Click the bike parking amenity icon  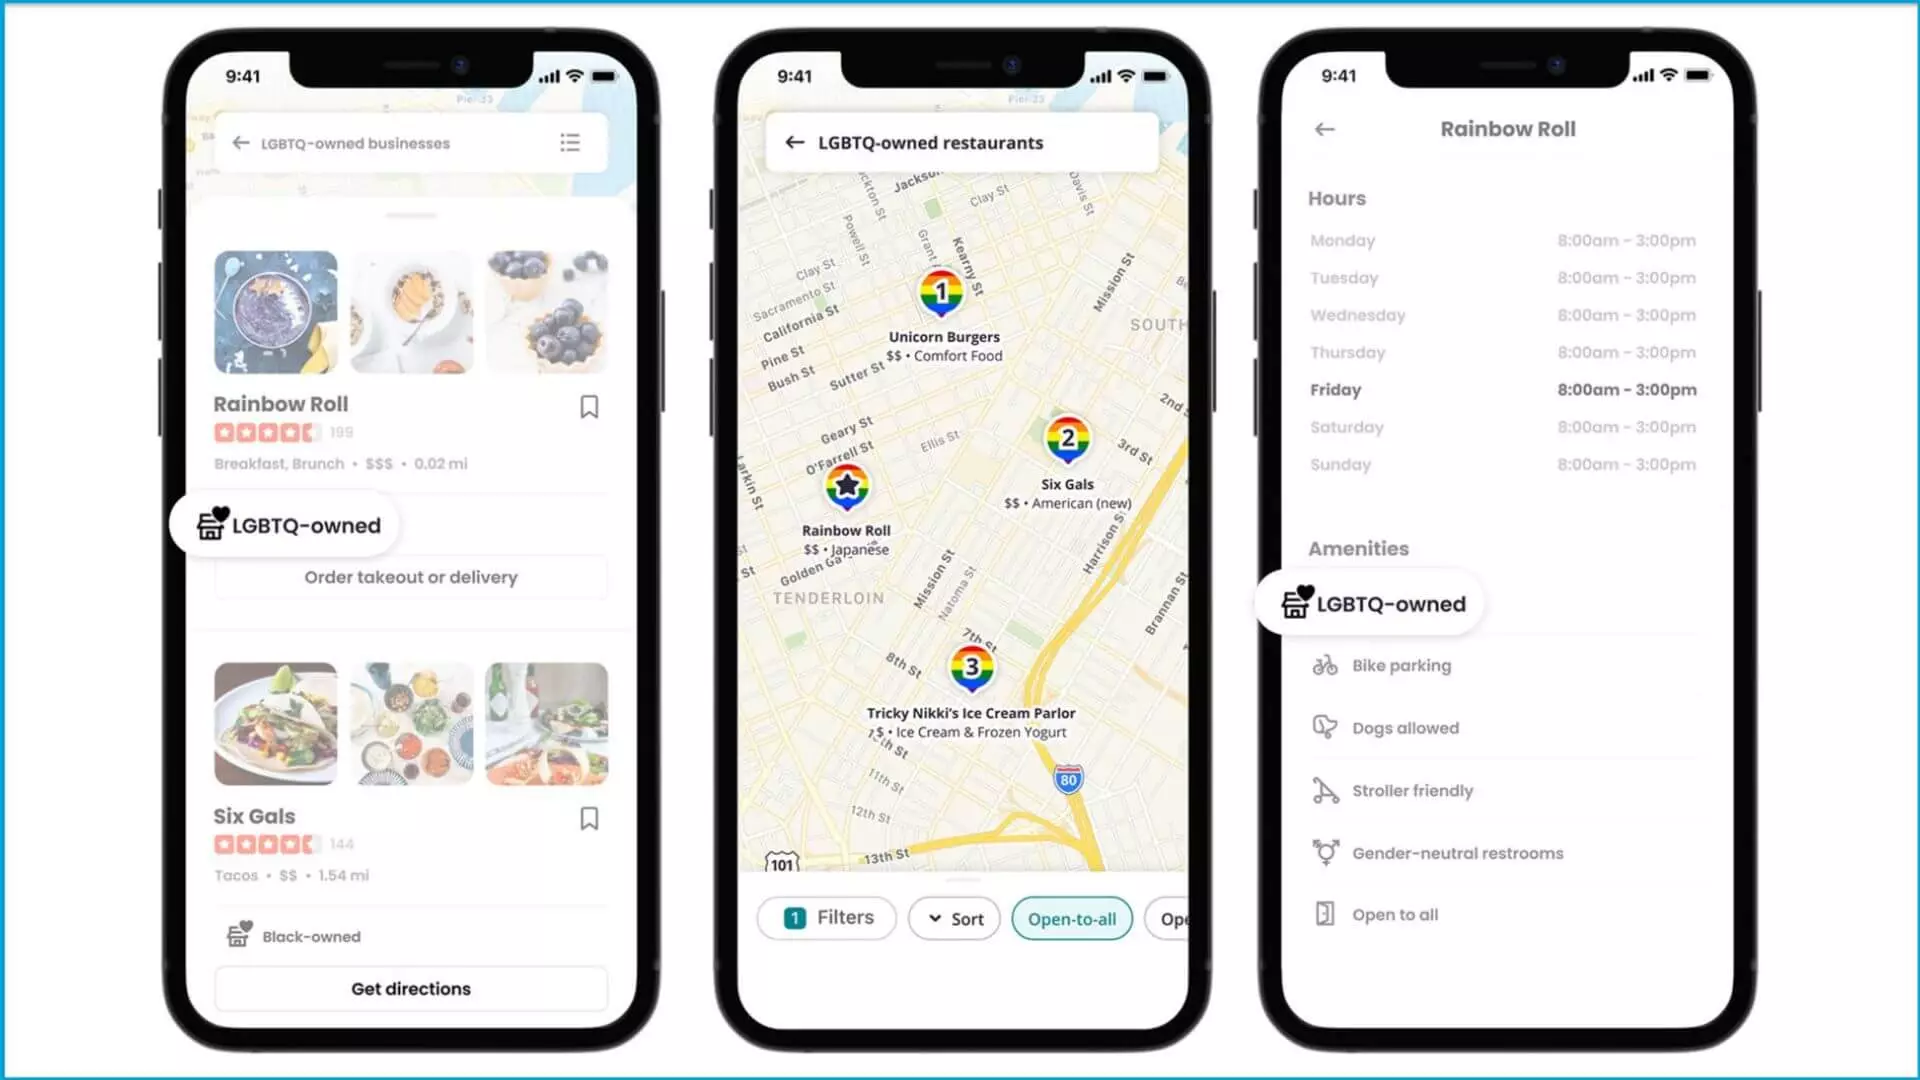pyautogui.click(x=1325, y=665)
